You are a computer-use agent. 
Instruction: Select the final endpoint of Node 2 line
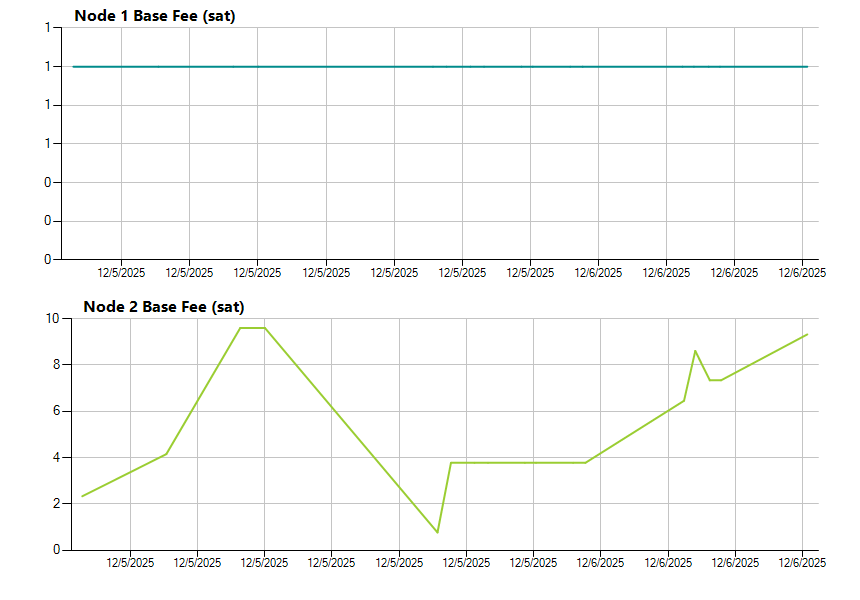pos(807,334)
